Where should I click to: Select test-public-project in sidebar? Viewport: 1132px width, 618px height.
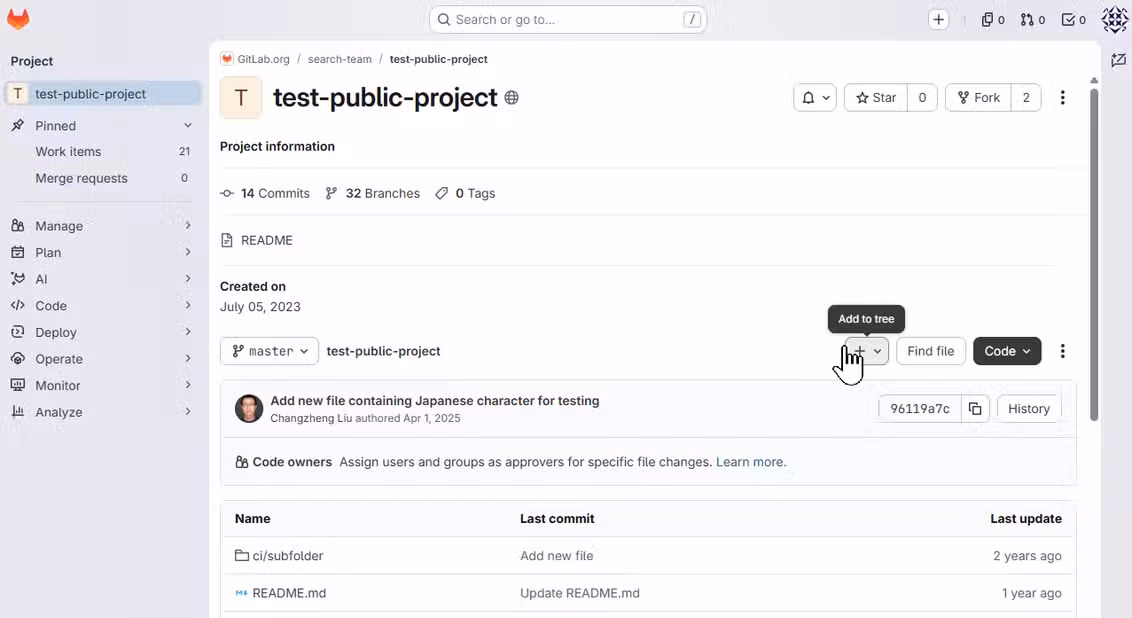point(103,94)
